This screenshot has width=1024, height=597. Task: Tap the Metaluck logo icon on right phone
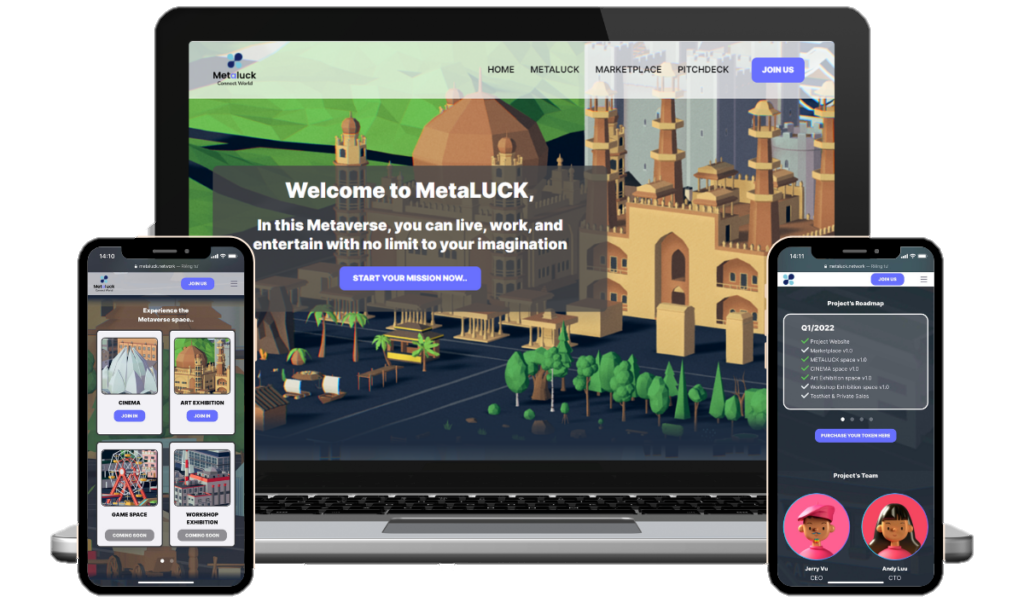[x=789, y=280]
